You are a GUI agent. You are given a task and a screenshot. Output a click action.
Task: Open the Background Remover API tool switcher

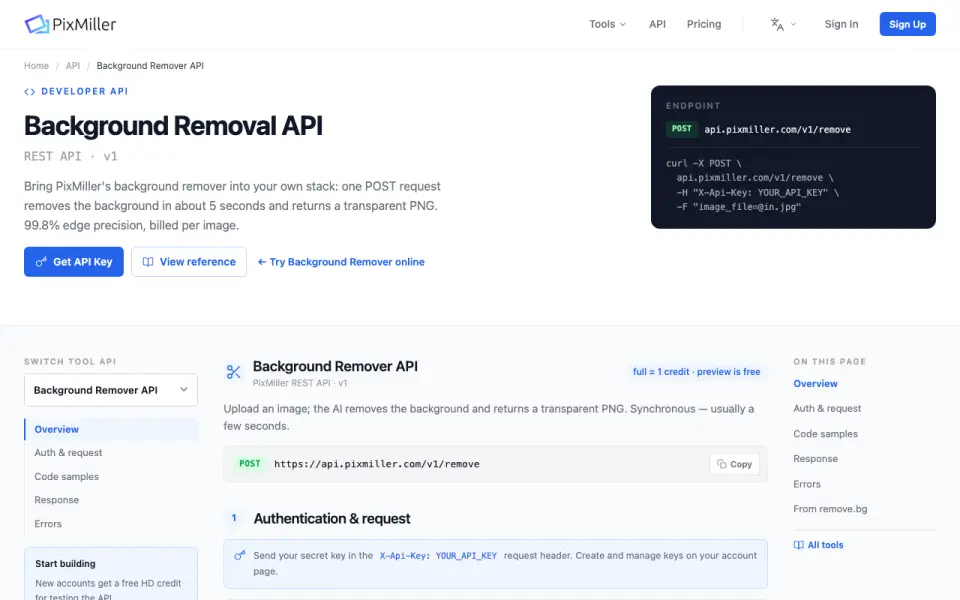(111, 390)
